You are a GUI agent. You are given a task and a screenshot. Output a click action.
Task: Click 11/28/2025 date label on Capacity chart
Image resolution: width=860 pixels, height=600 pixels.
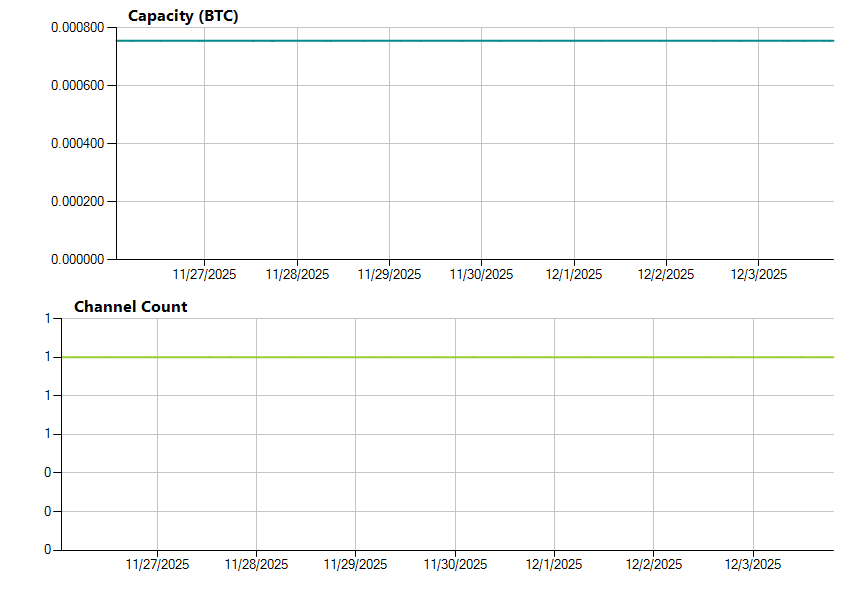297,275
